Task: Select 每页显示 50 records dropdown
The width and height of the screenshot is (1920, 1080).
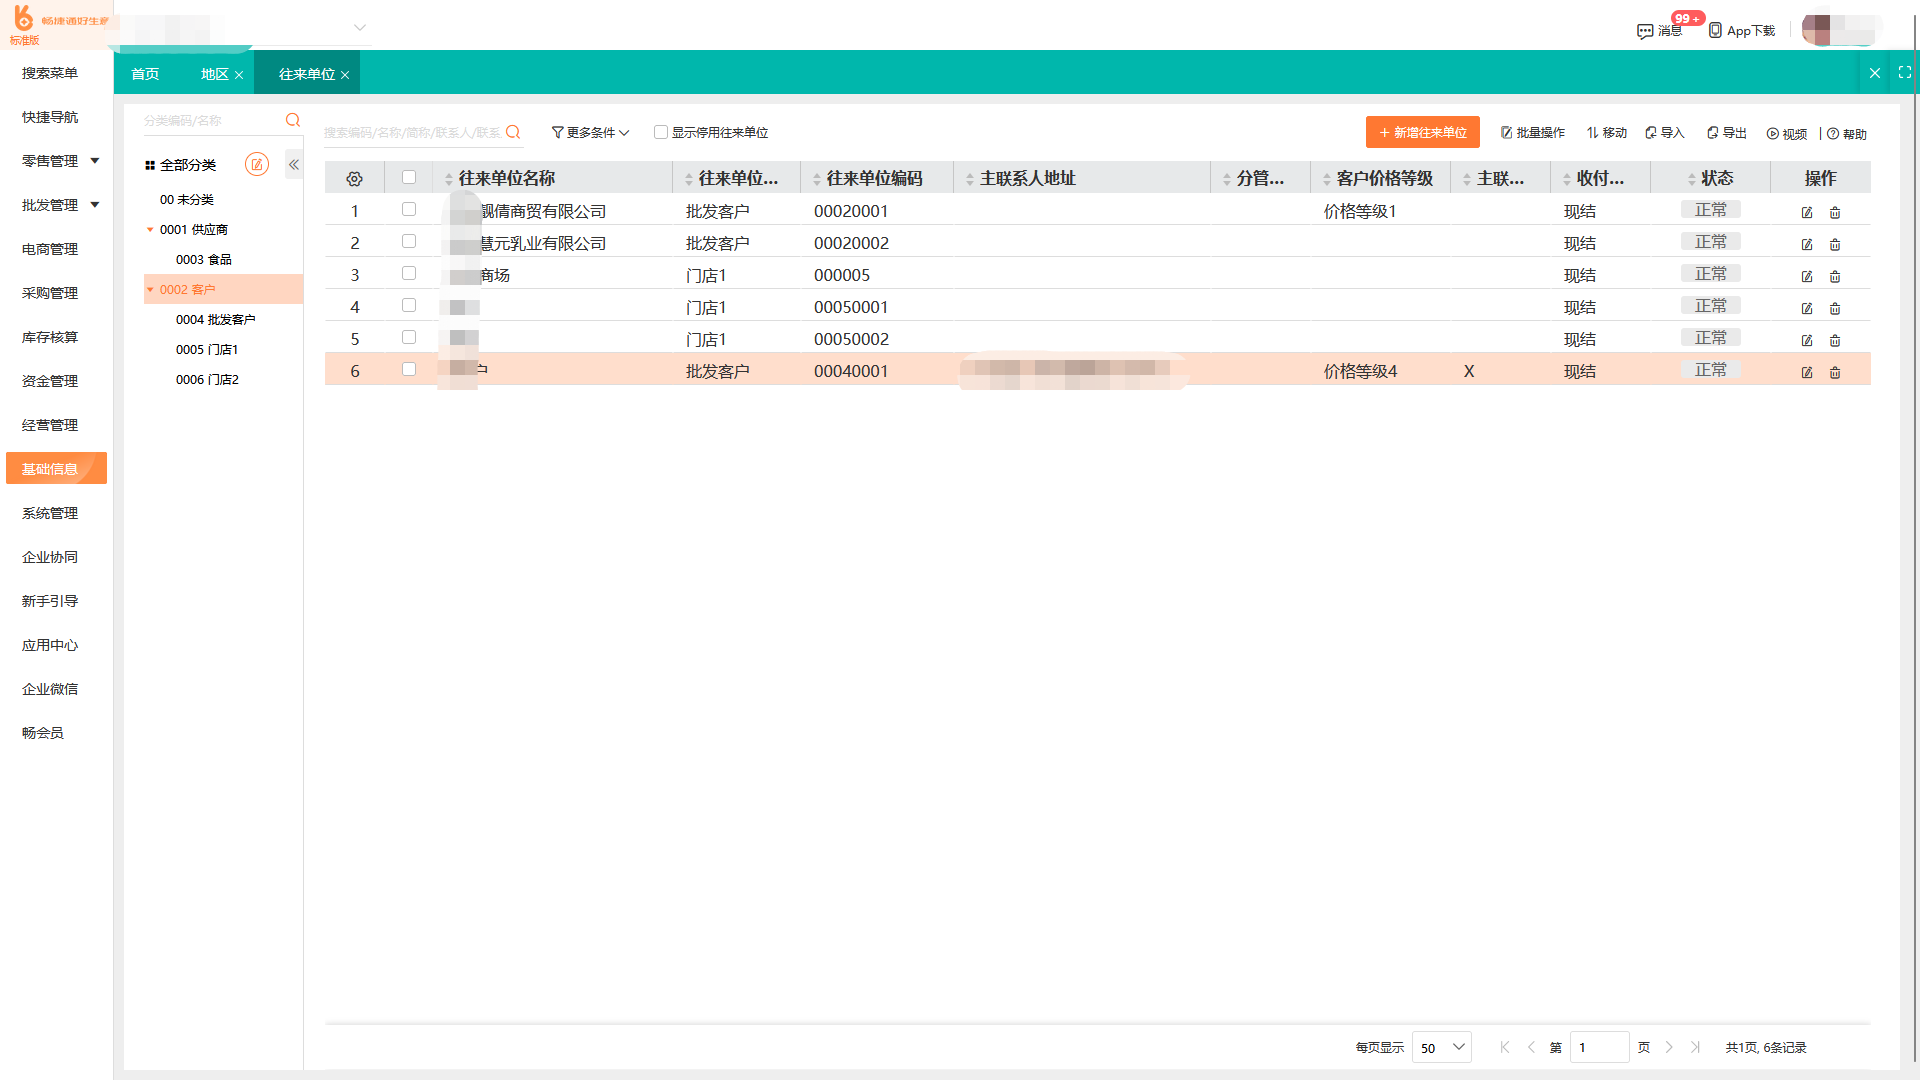Action: tap(1439, 1047)
